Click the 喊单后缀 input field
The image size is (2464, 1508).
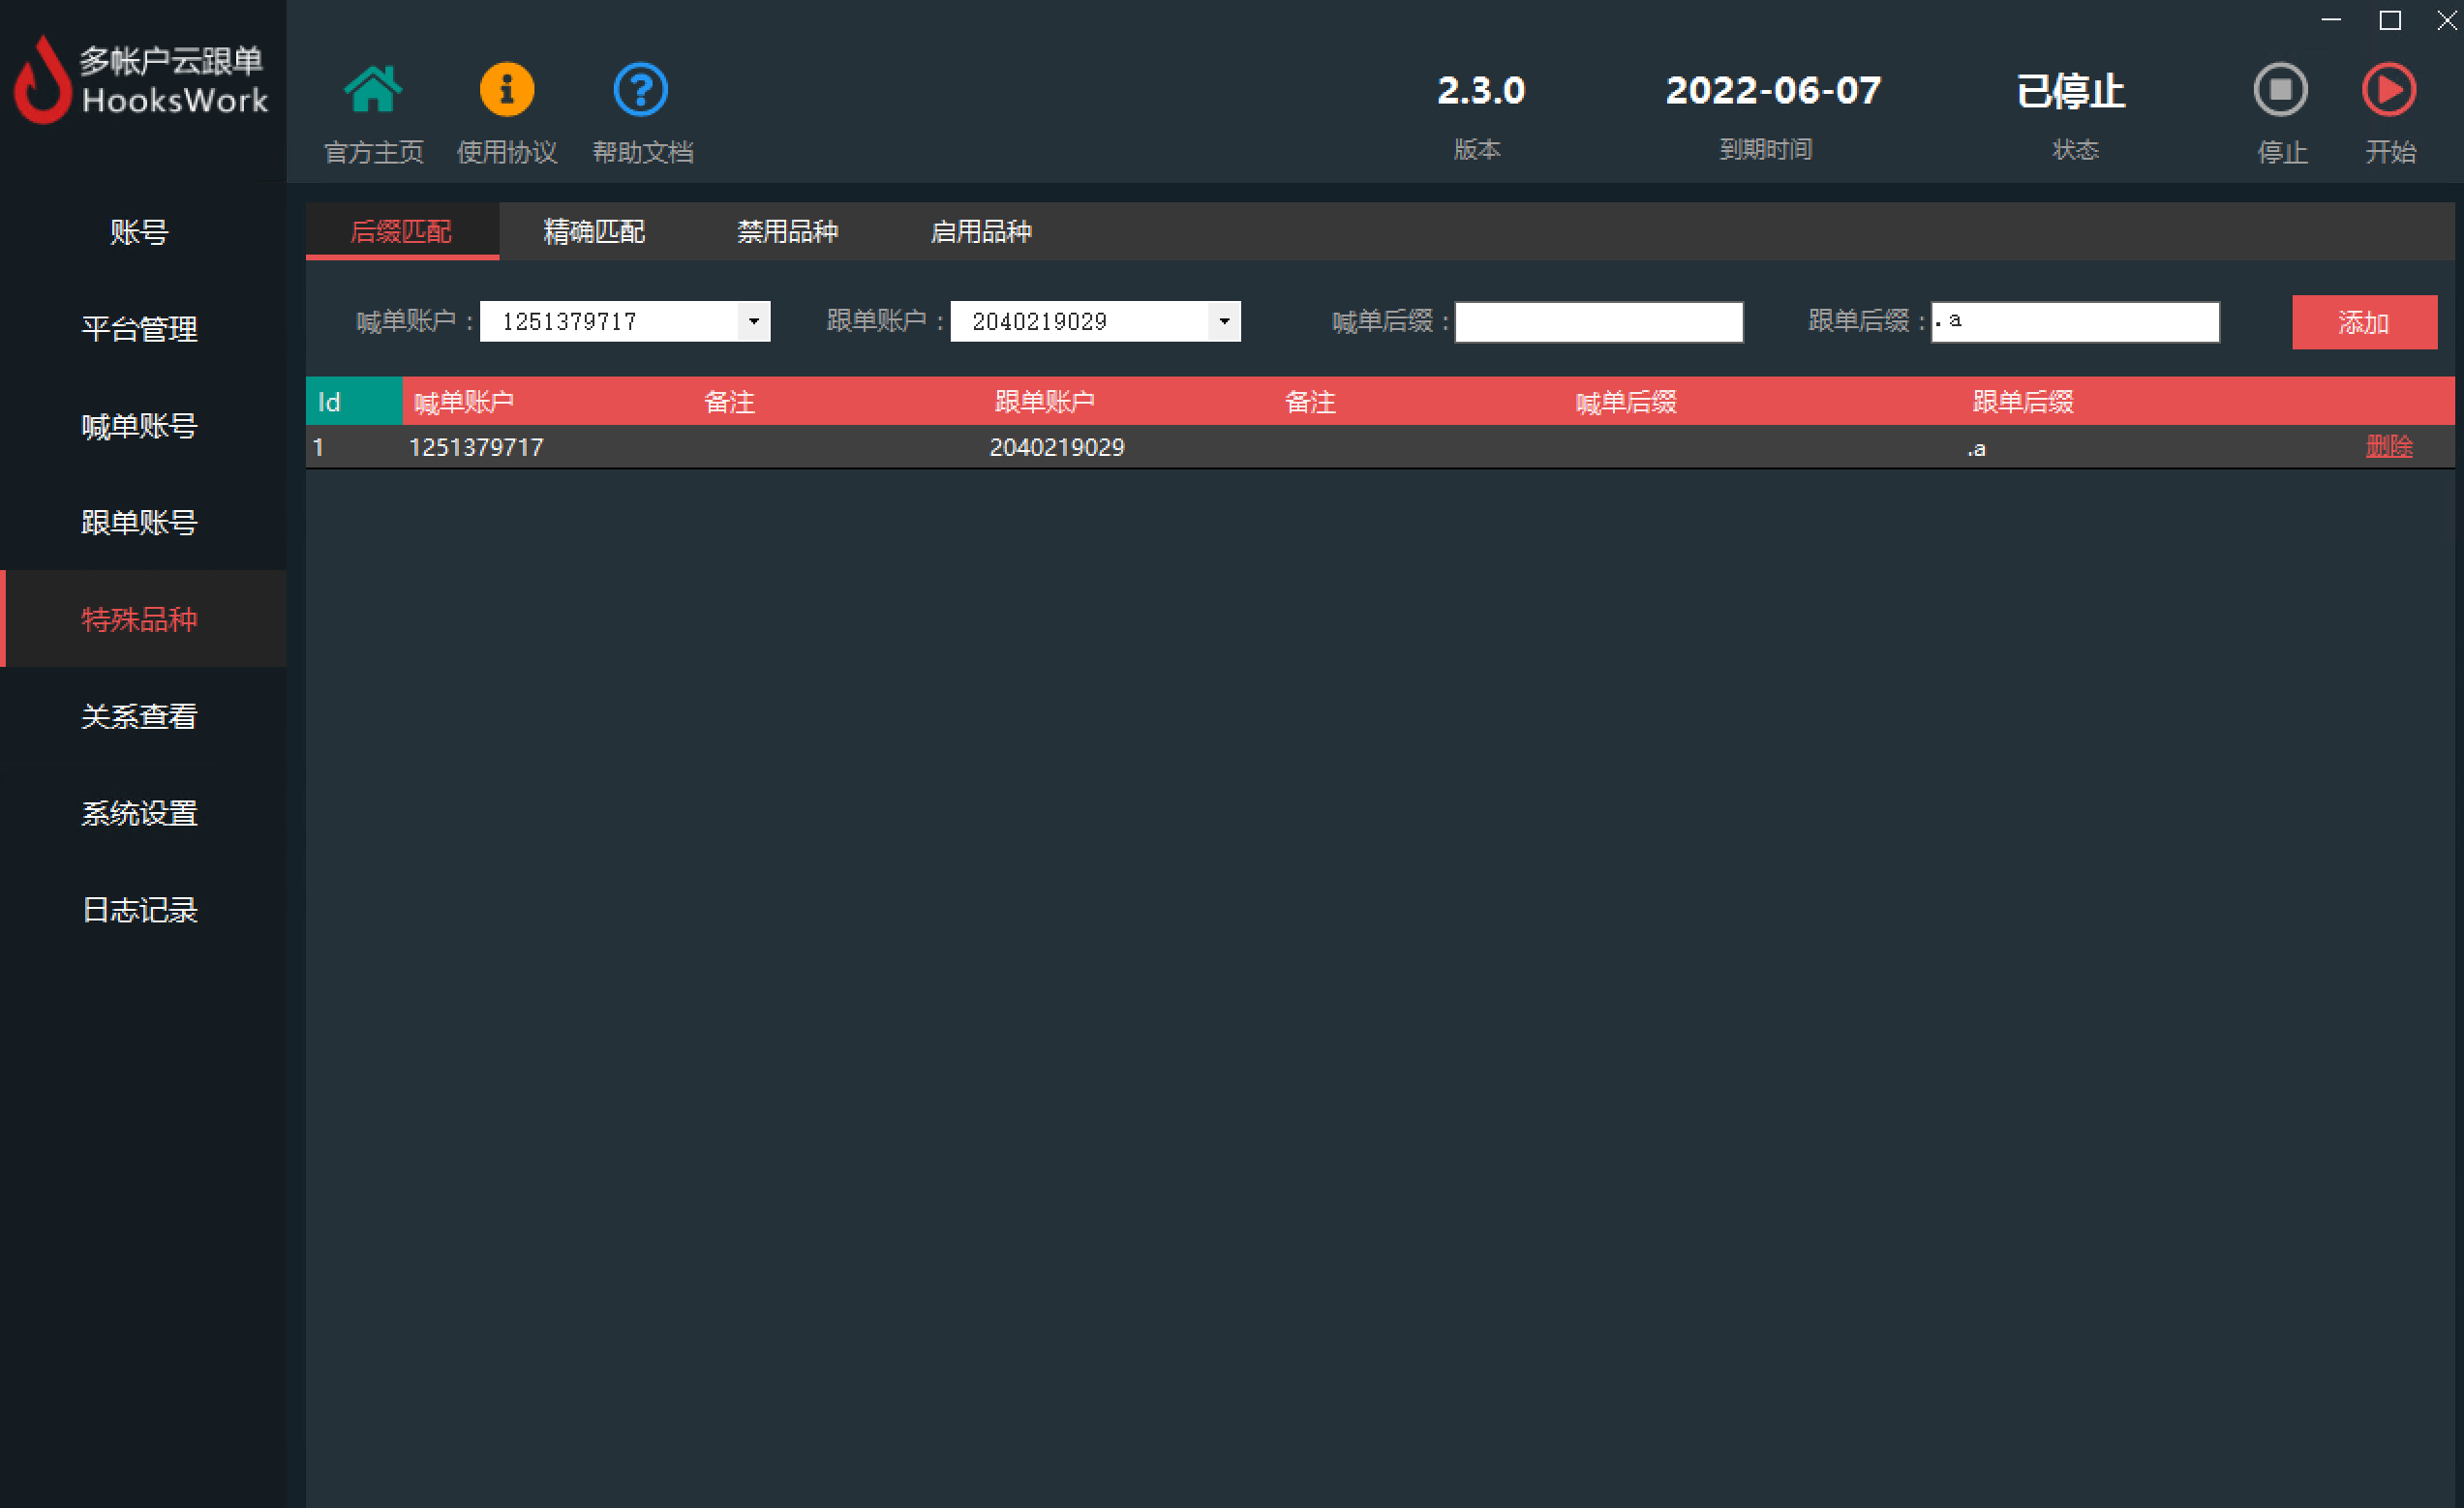coord(1597,321)
